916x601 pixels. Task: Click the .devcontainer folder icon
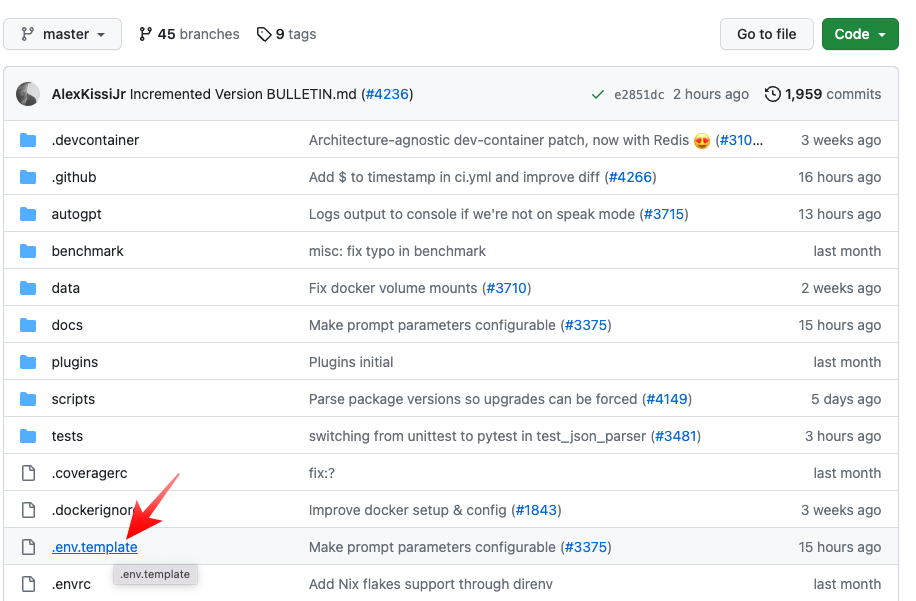click(x=28, y=140)
